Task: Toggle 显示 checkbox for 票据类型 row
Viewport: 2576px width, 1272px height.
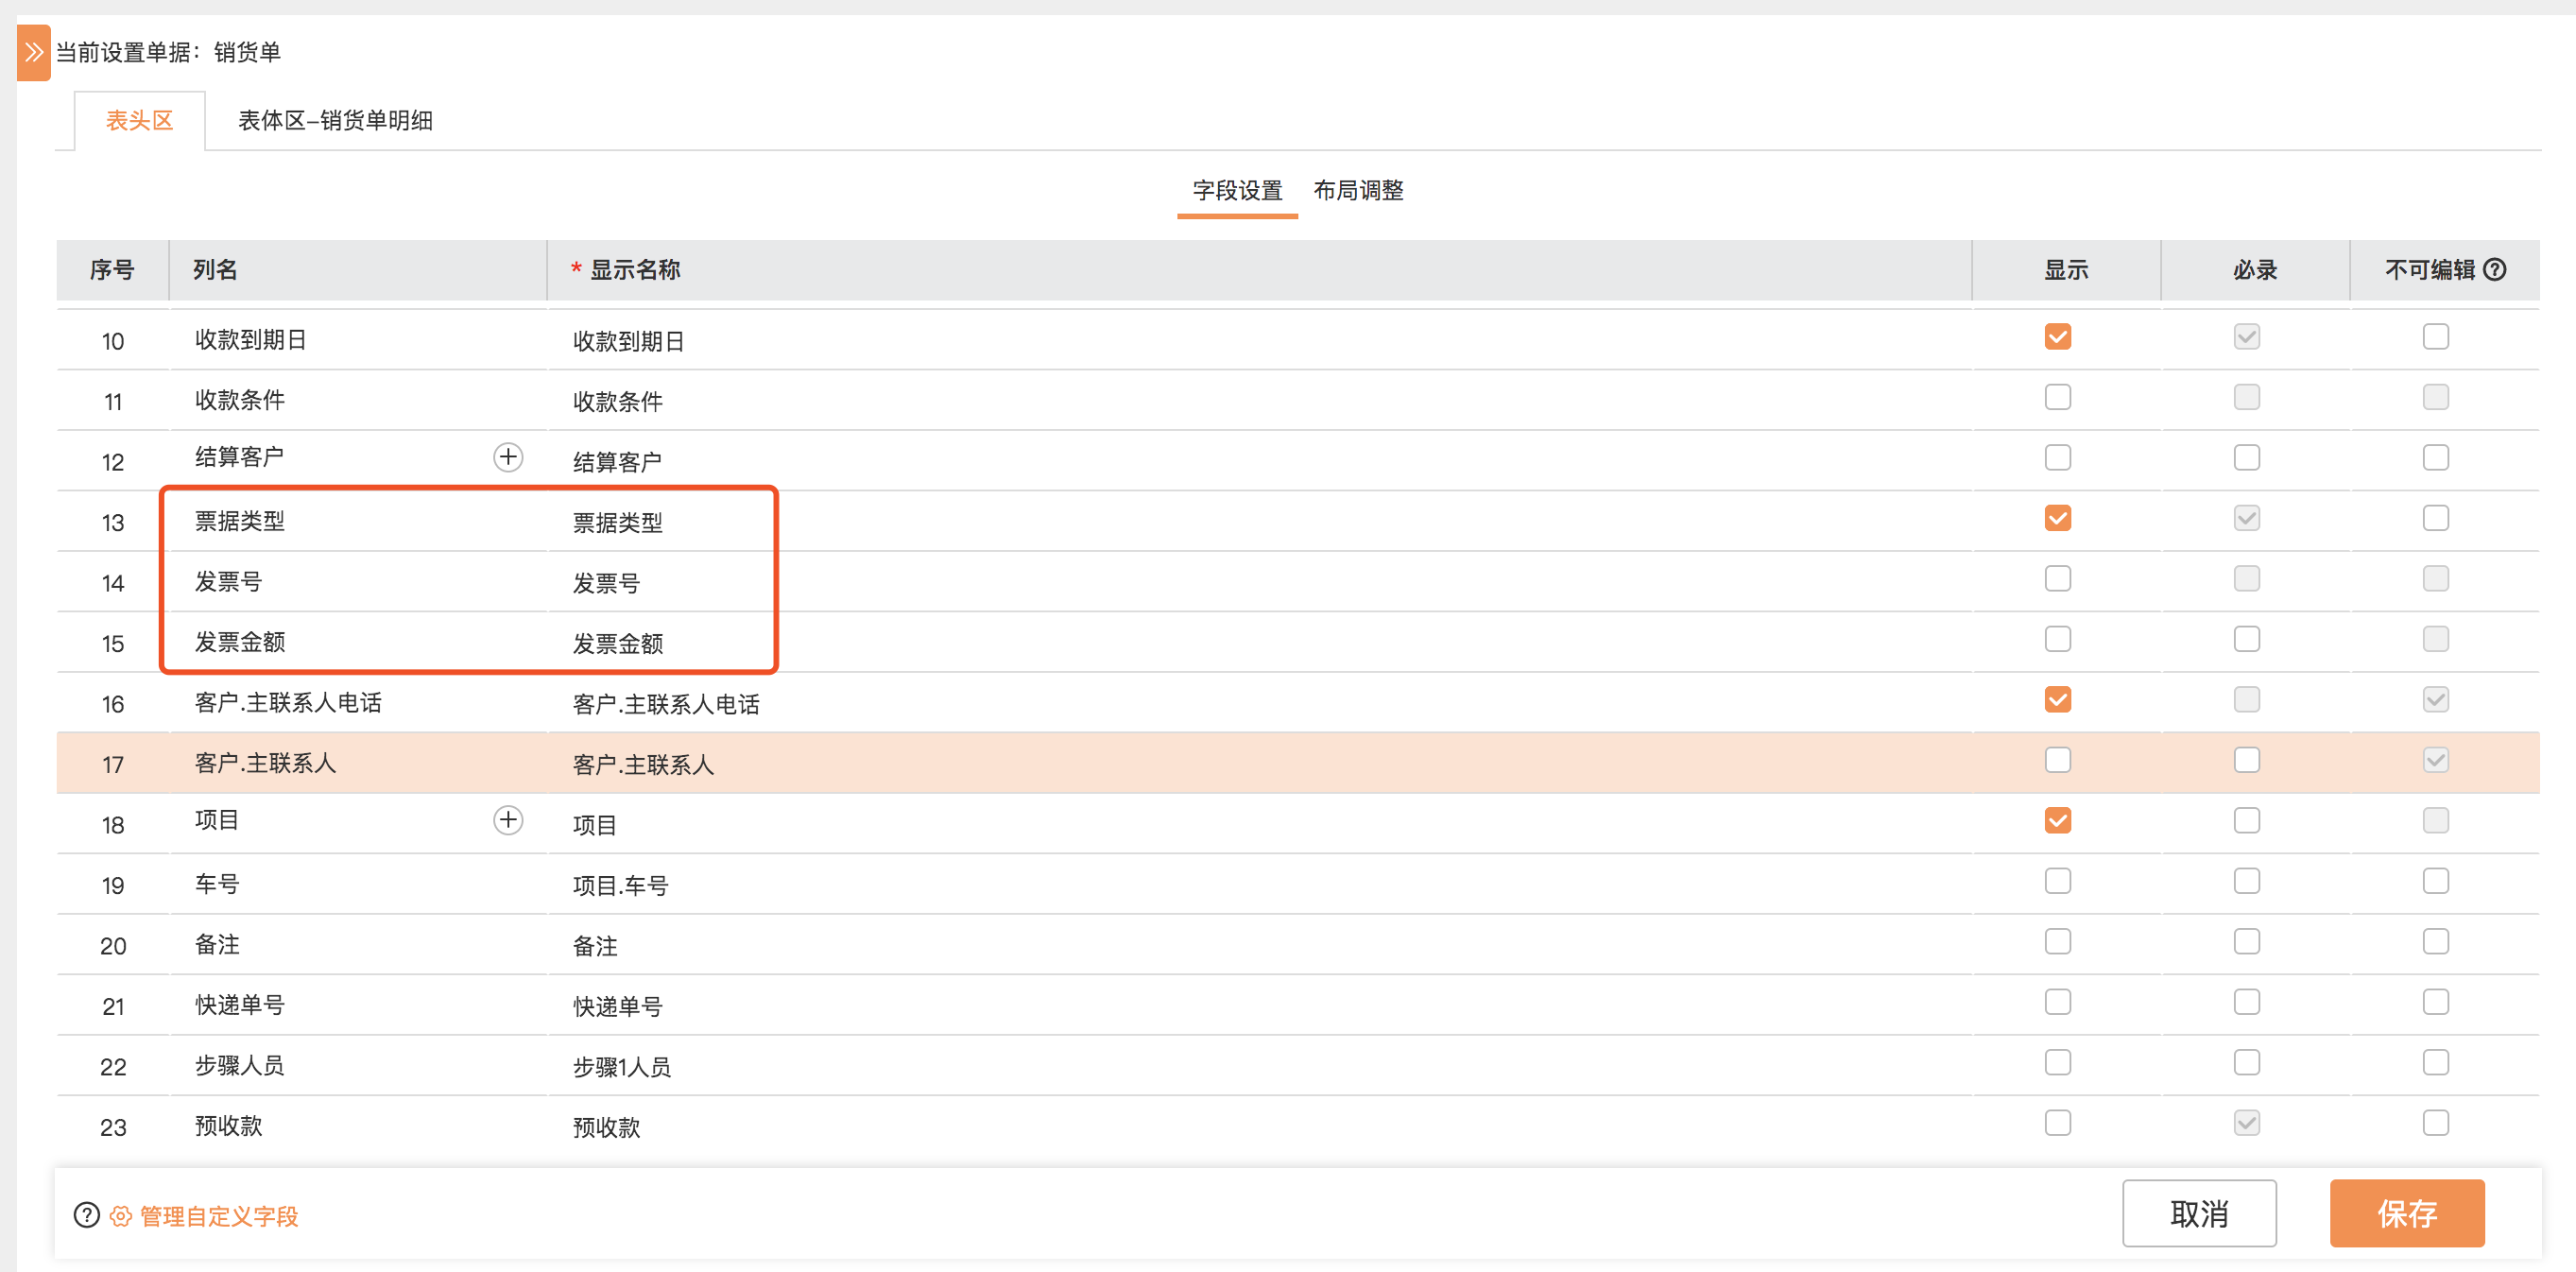Action: coord(2058,518)
